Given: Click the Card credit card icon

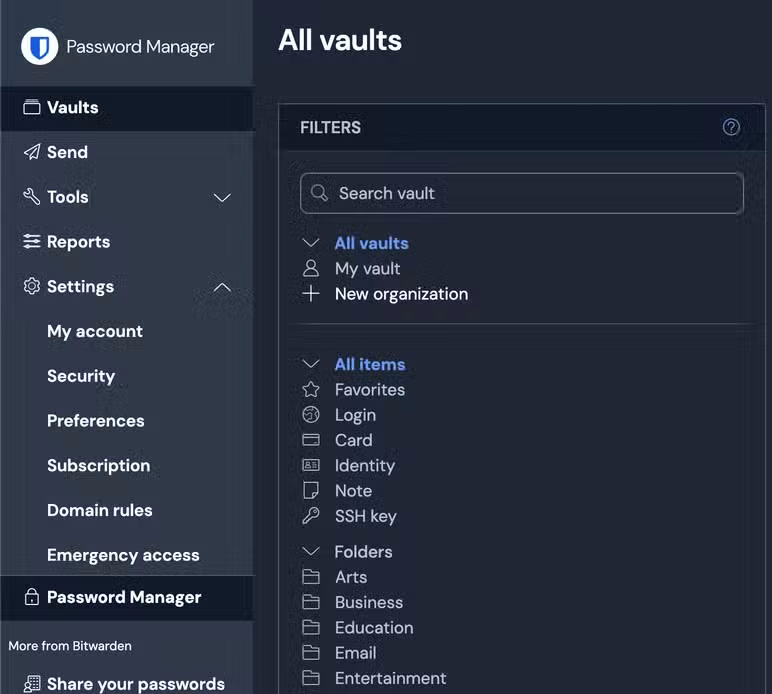Looking at the screenshot, I should click(x=311, y=440).
